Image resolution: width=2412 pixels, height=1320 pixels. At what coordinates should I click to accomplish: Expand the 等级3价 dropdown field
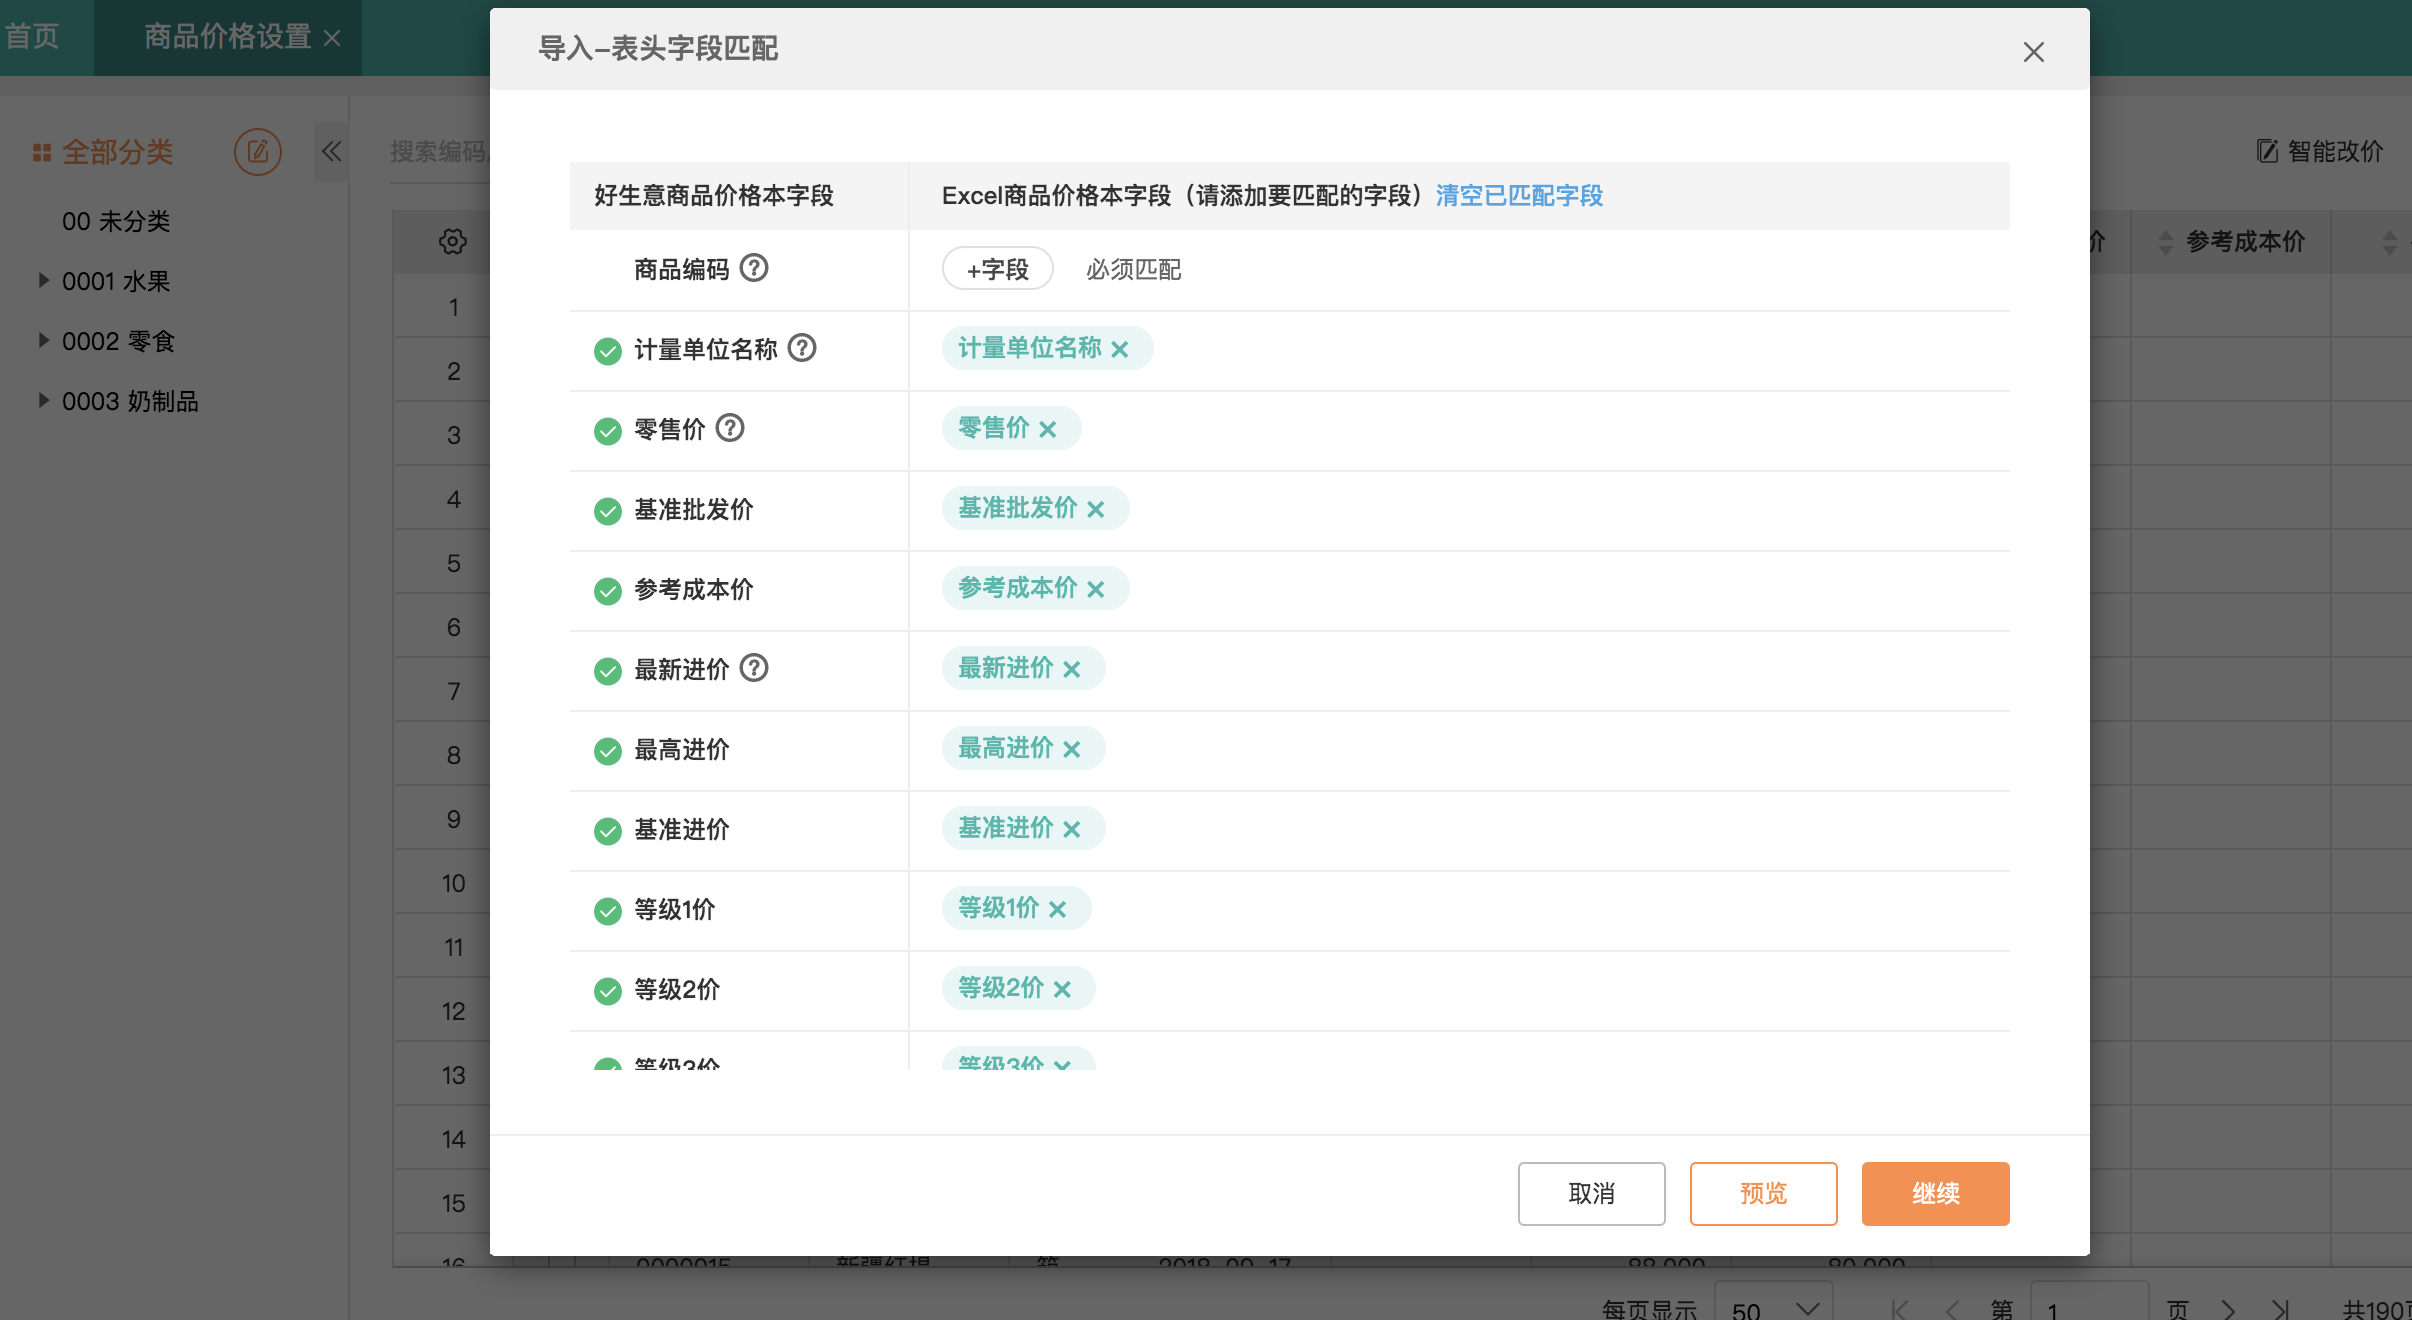coord(1060,1066)
